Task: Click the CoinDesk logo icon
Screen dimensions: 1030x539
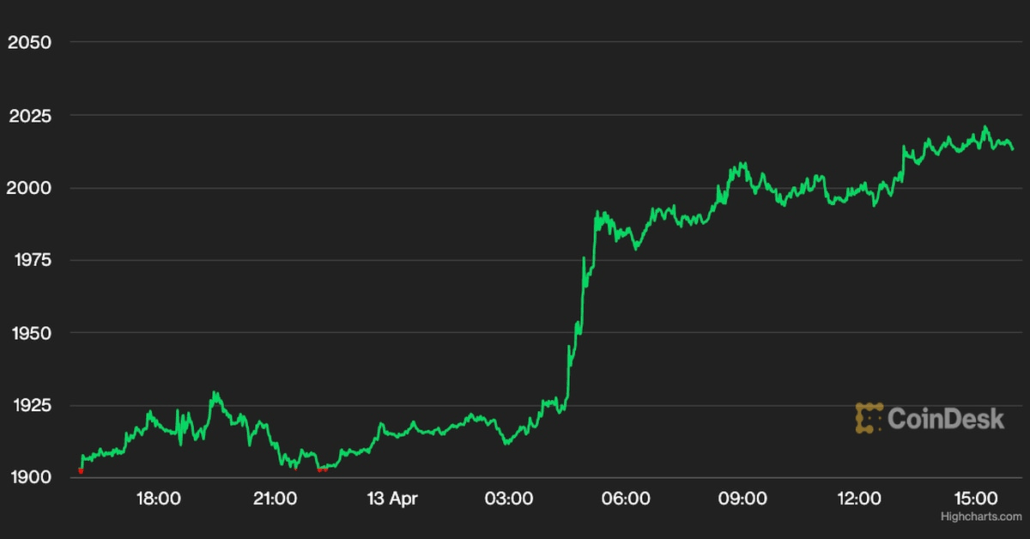Action: click(869, 418)
